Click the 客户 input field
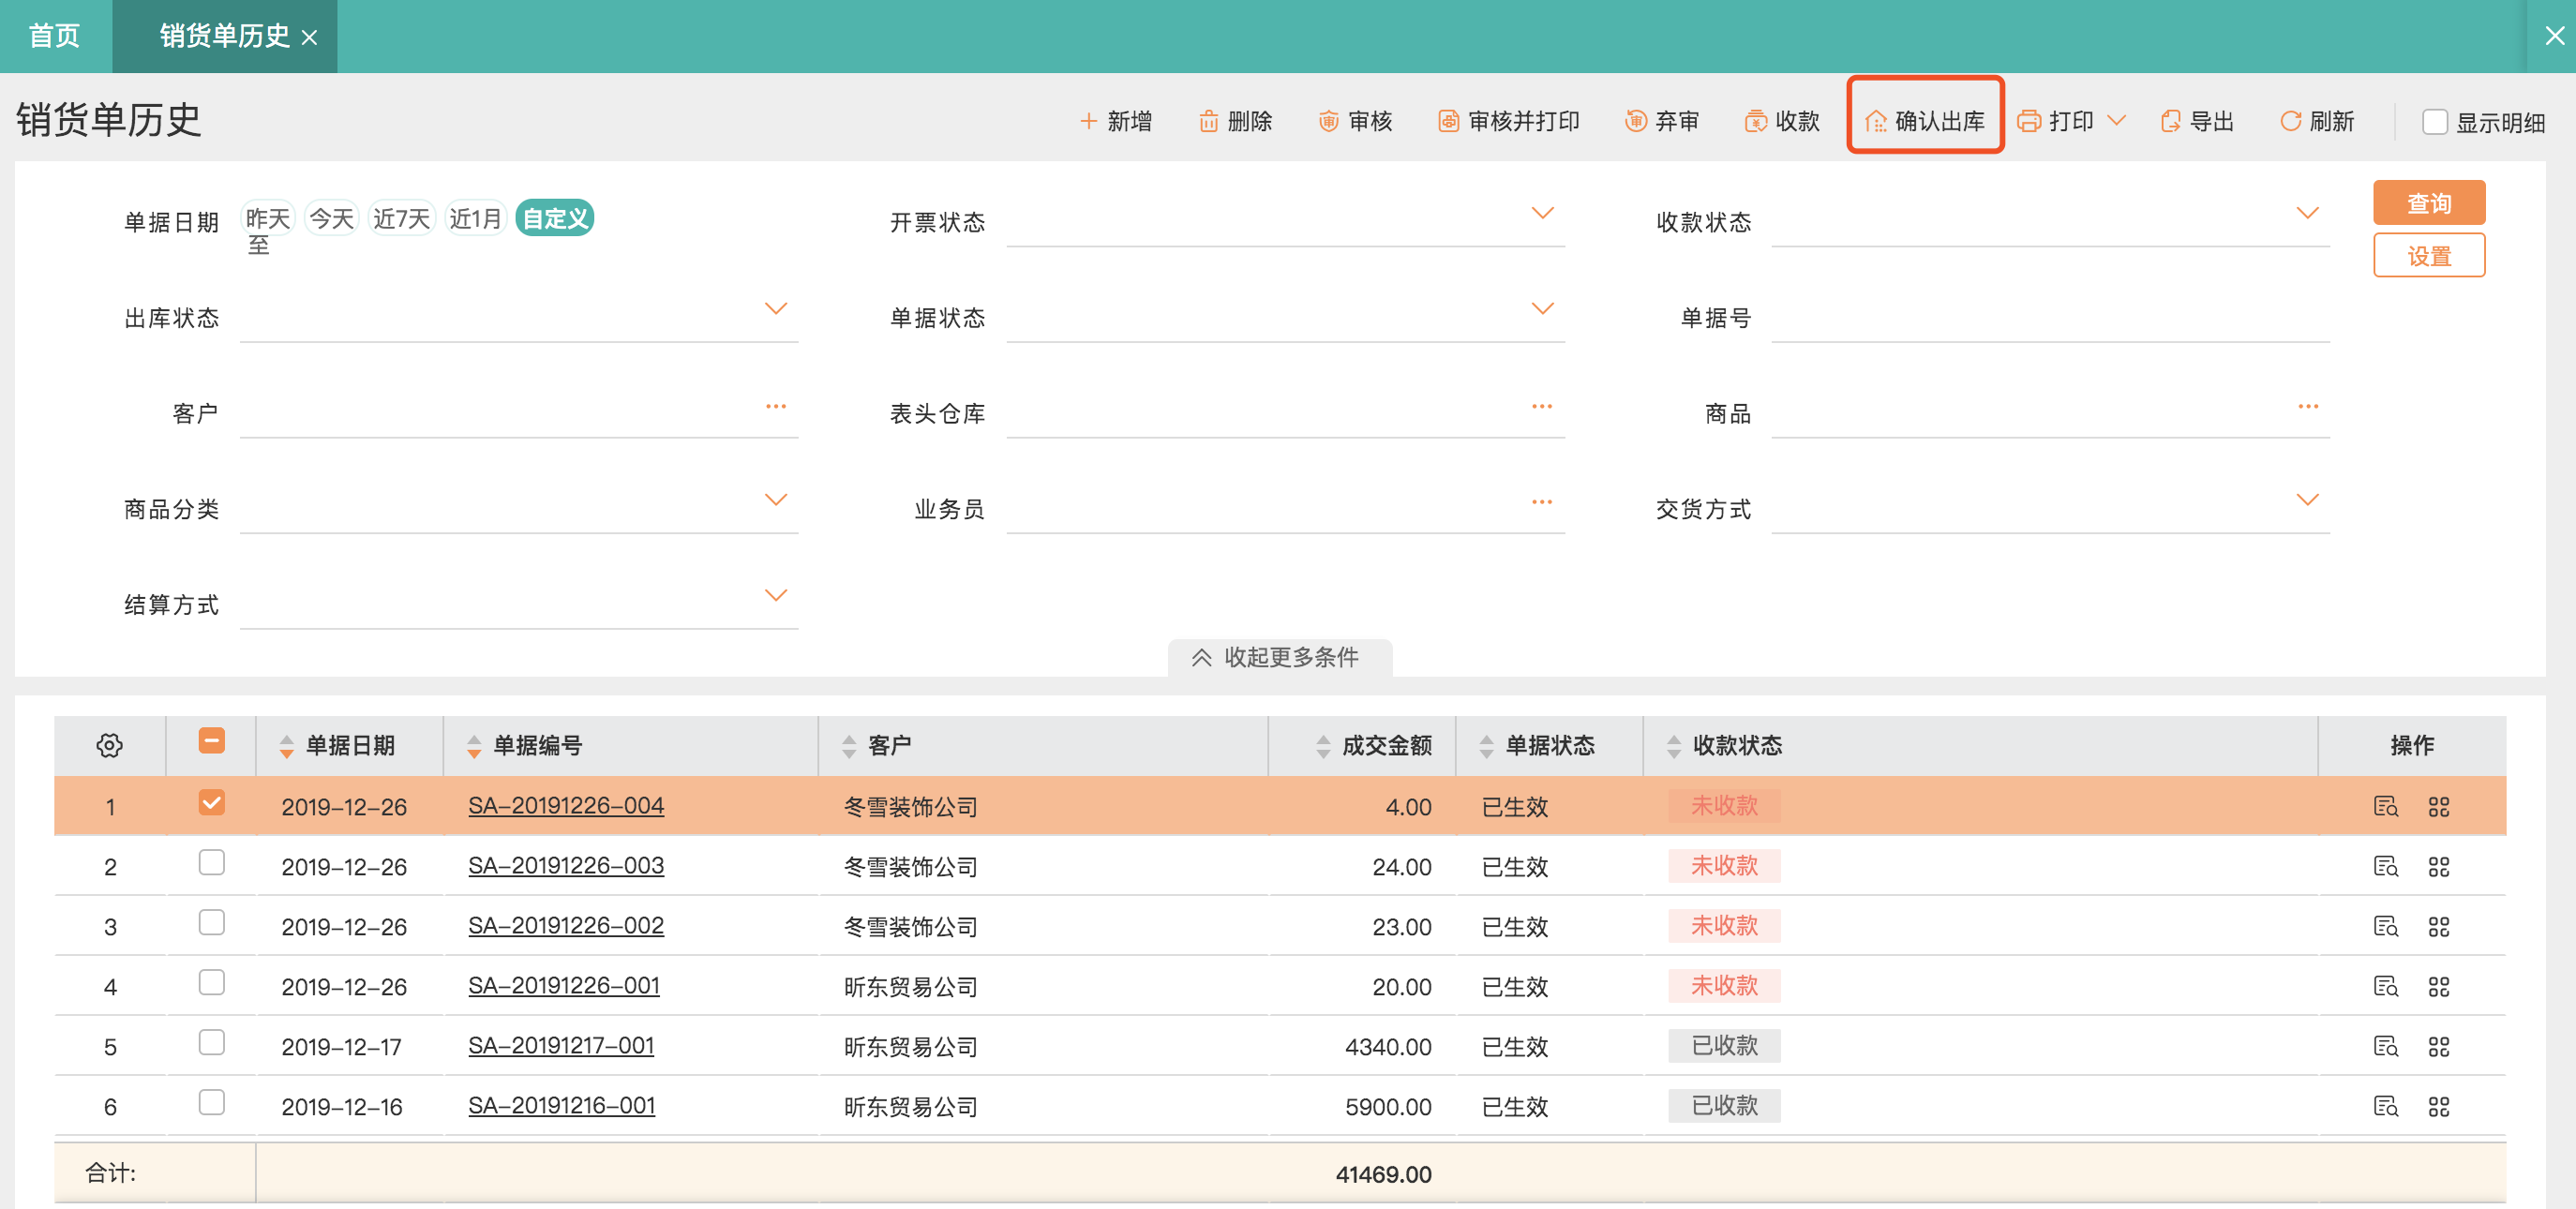Screen dimensions: 2576x1209 [493, 412]
